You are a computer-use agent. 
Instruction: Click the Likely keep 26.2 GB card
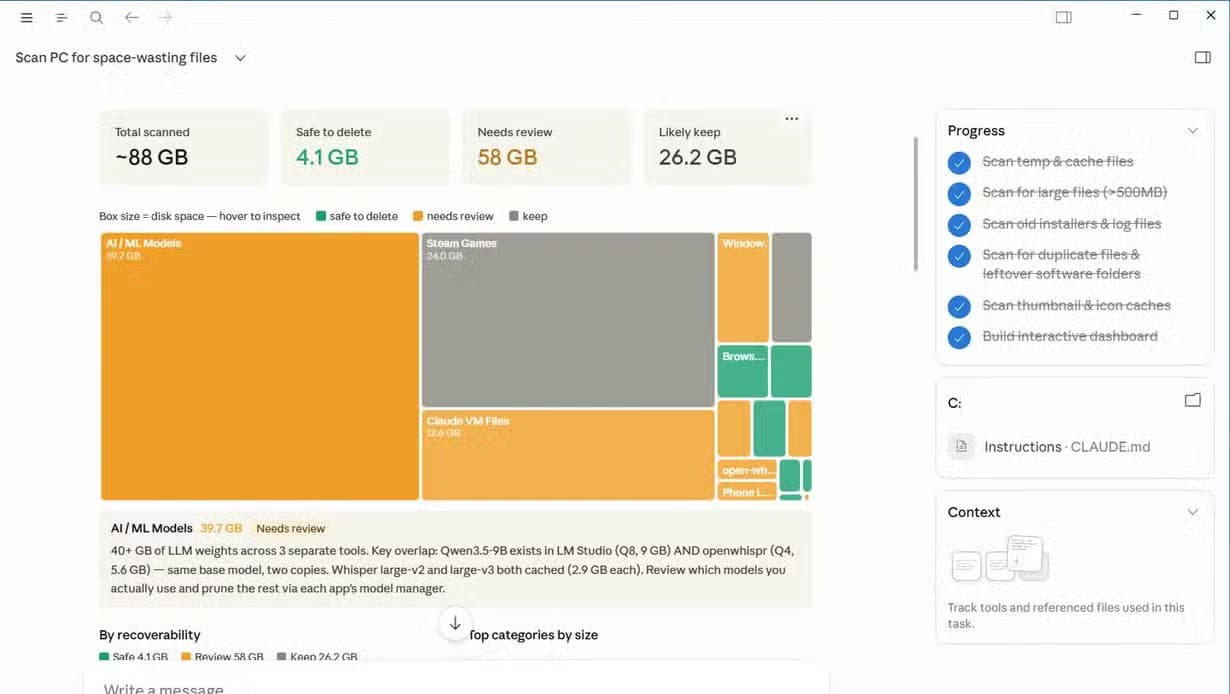click(x=728, y=147)
